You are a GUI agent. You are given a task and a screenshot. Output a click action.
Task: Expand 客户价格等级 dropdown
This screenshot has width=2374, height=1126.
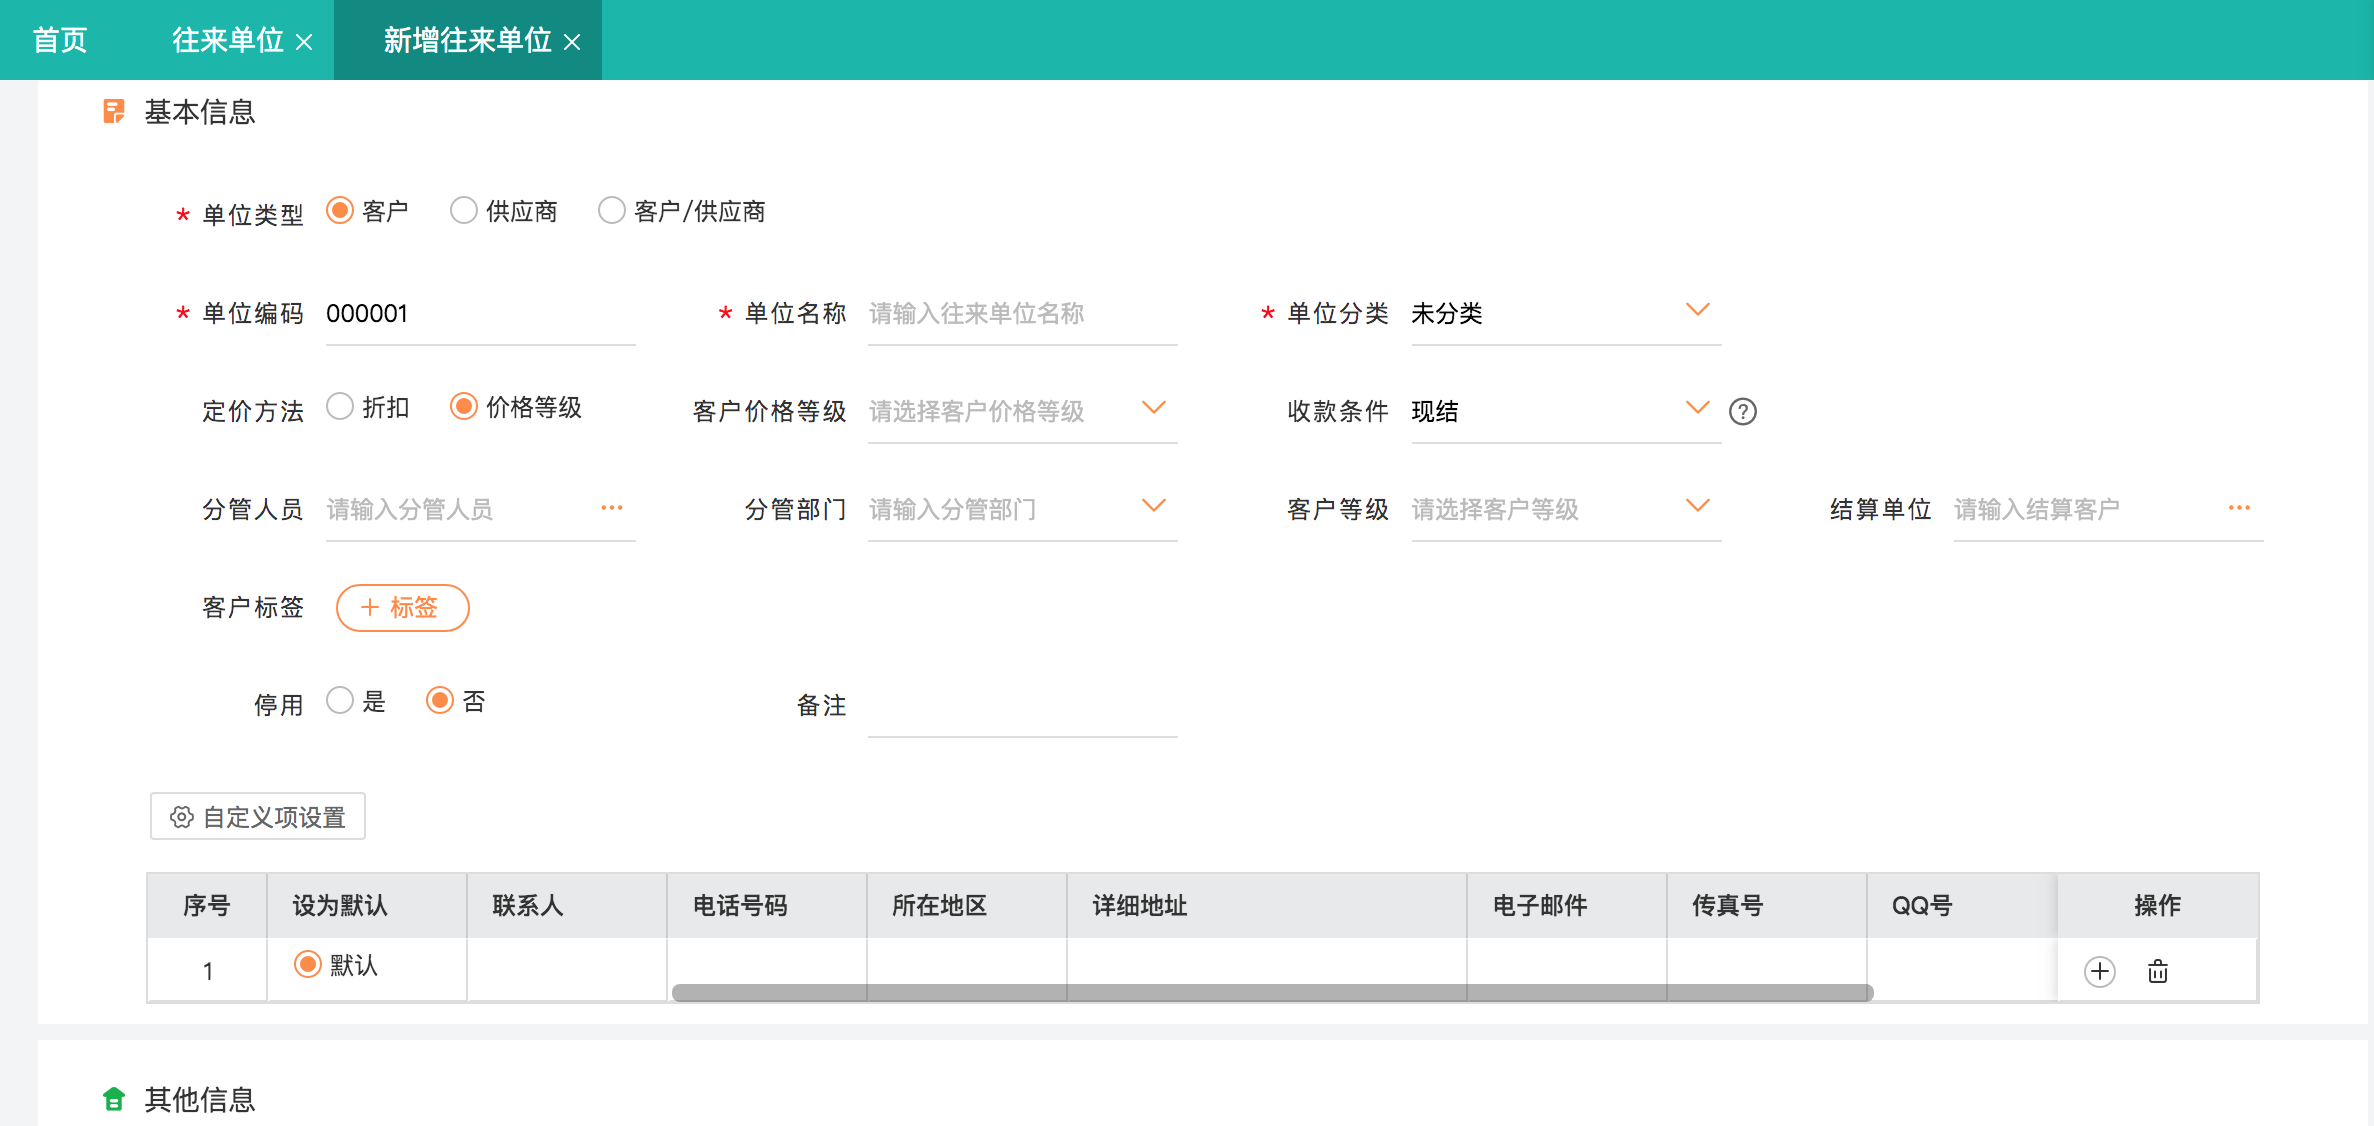coord(1157,410)
